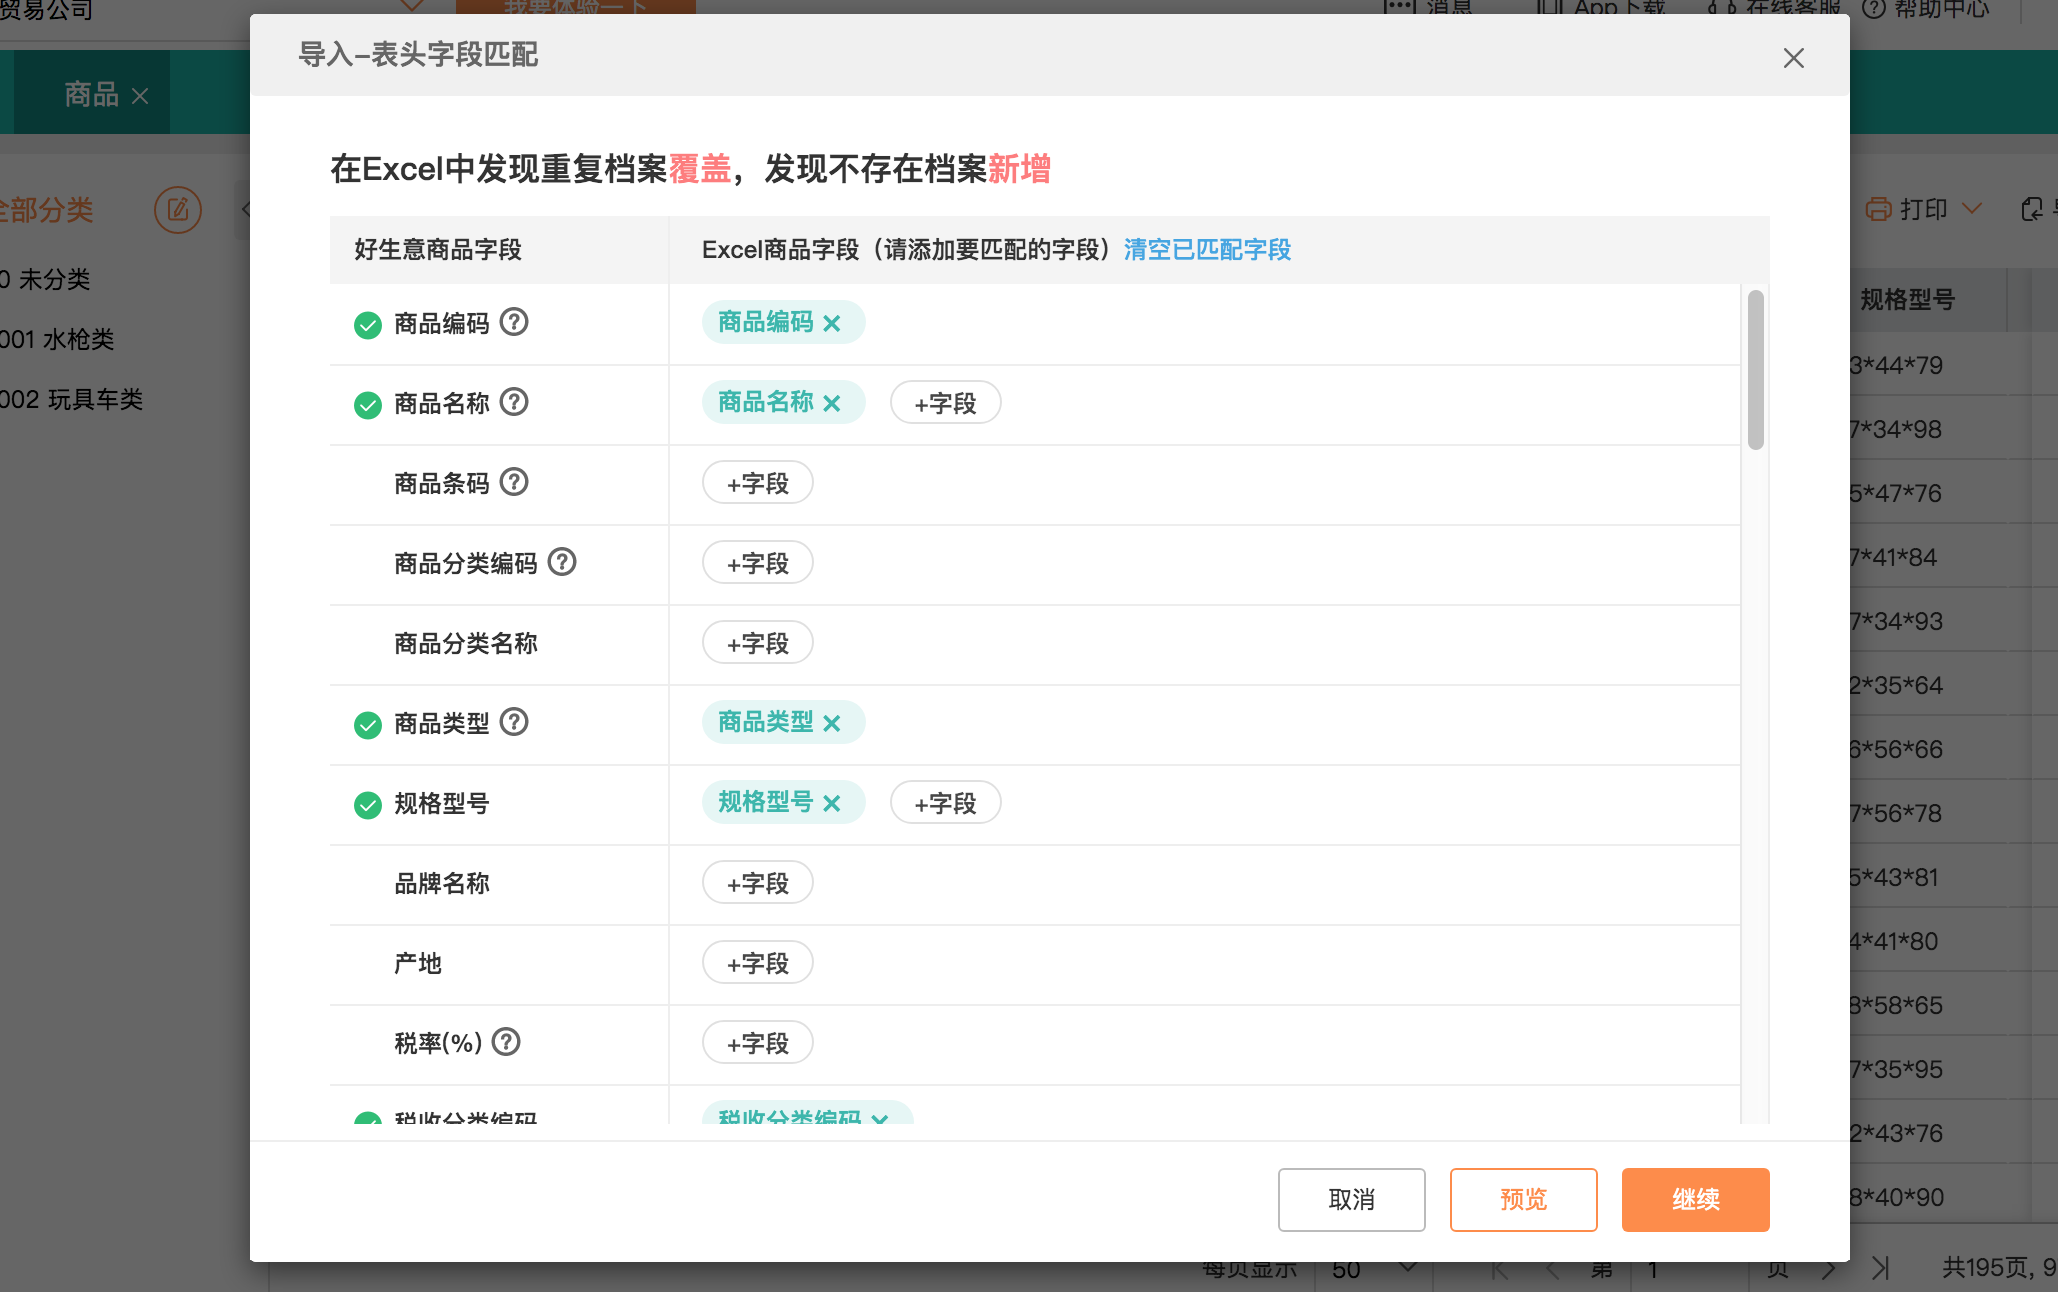2058x1292 pixels.
Task: Click help icon next to 商品编码
Action: click(515, 322)
